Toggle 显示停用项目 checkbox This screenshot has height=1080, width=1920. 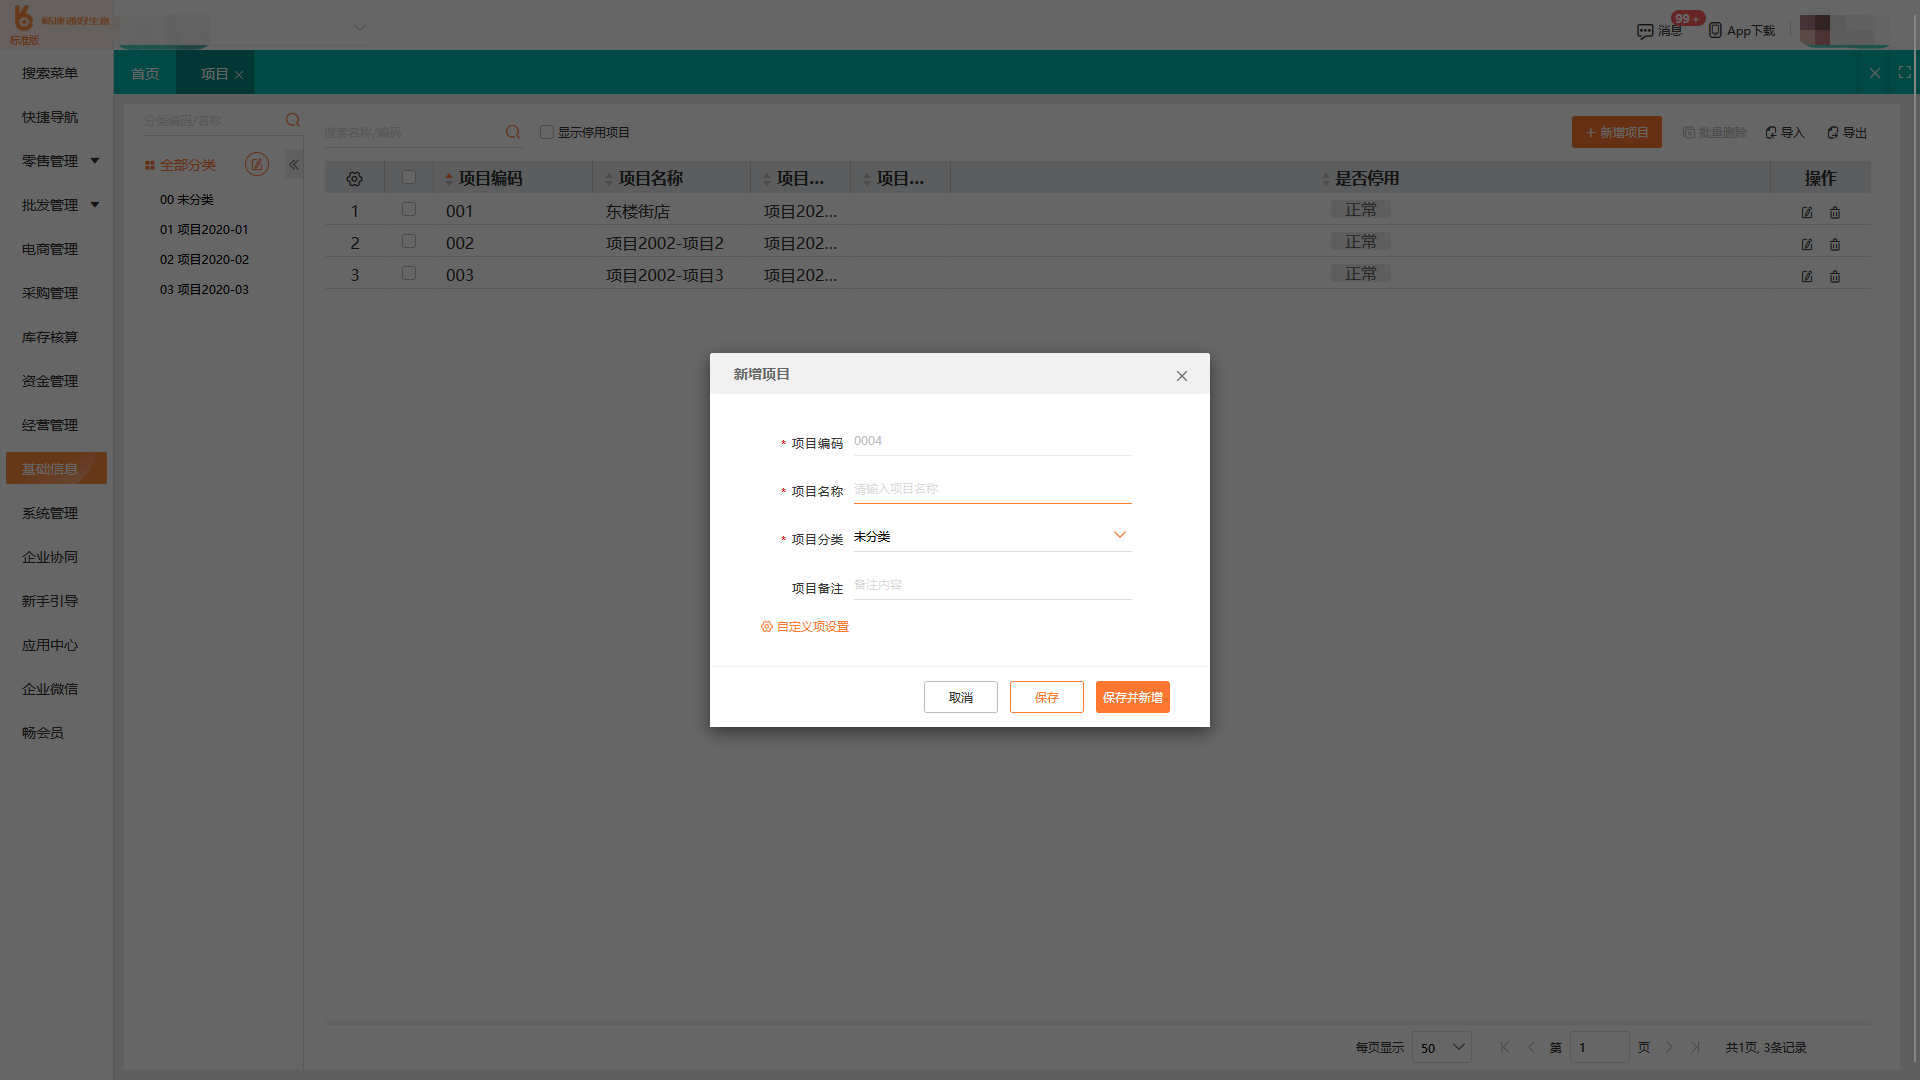[x=546, y=131]
